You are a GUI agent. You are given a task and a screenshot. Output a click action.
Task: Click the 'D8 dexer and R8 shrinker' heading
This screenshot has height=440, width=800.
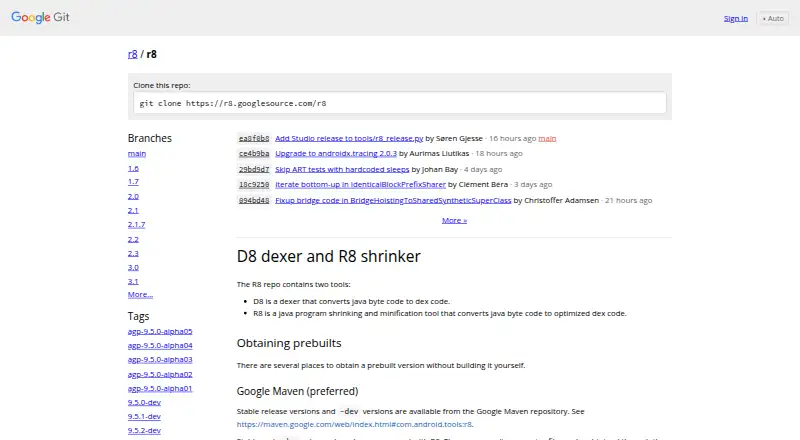click(x=329, y=256)
